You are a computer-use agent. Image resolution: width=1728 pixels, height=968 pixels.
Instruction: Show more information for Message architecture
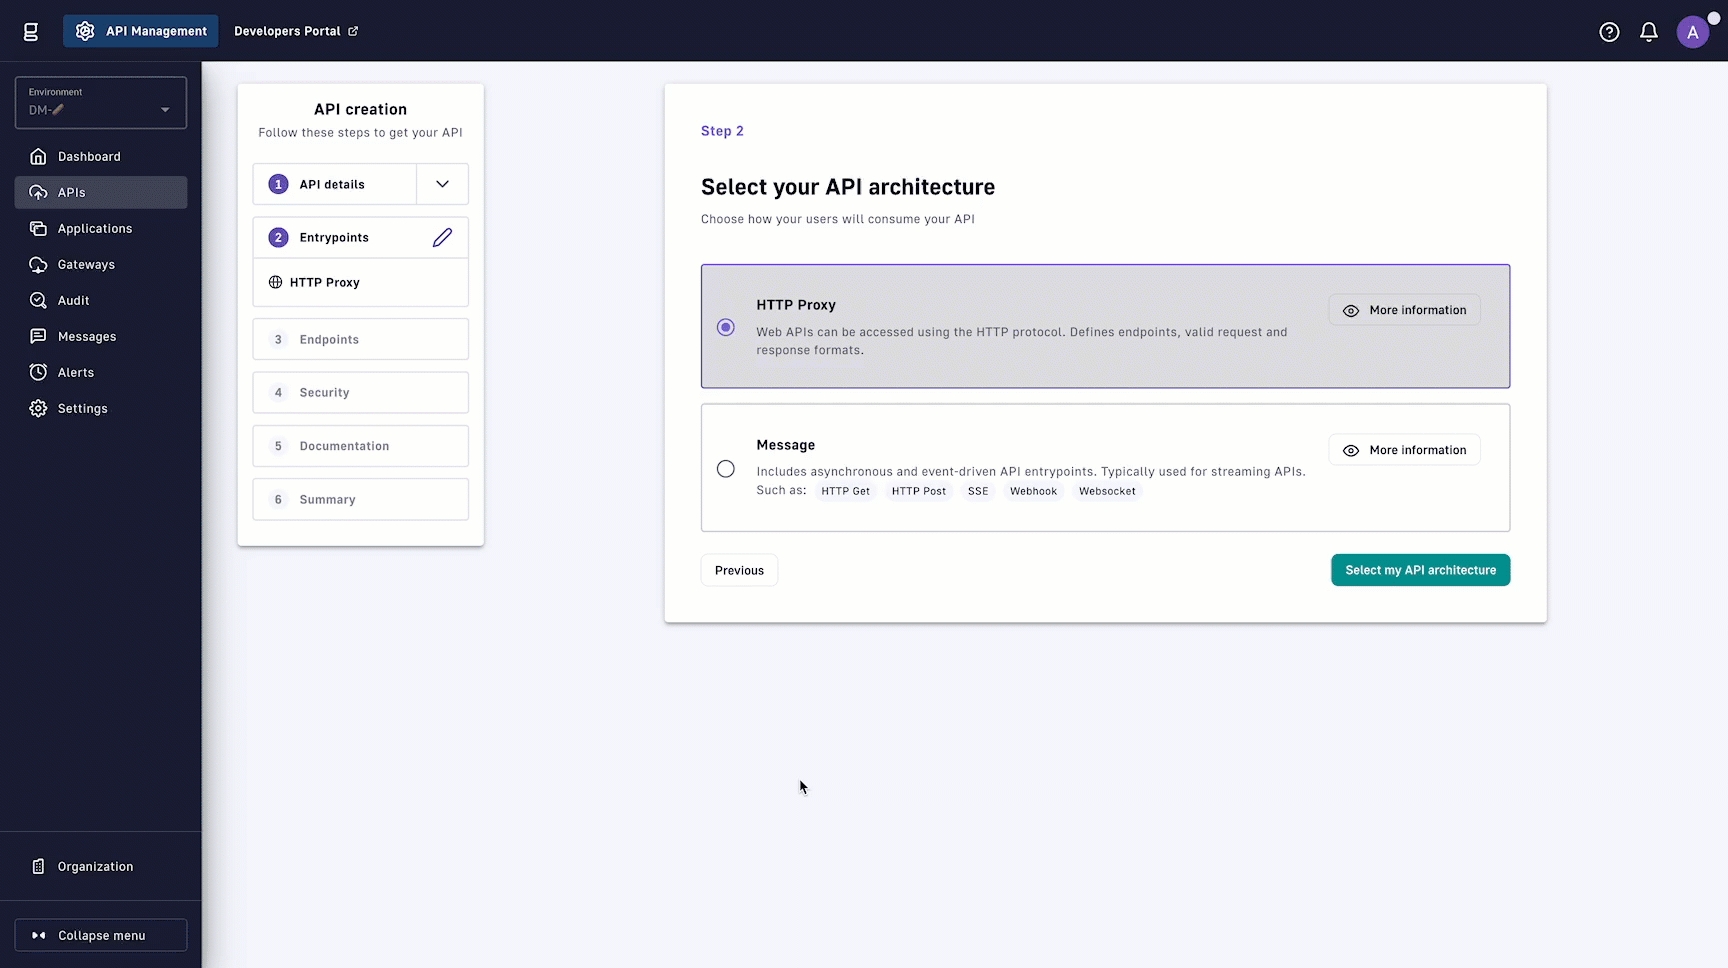(x=1404, y=451)
